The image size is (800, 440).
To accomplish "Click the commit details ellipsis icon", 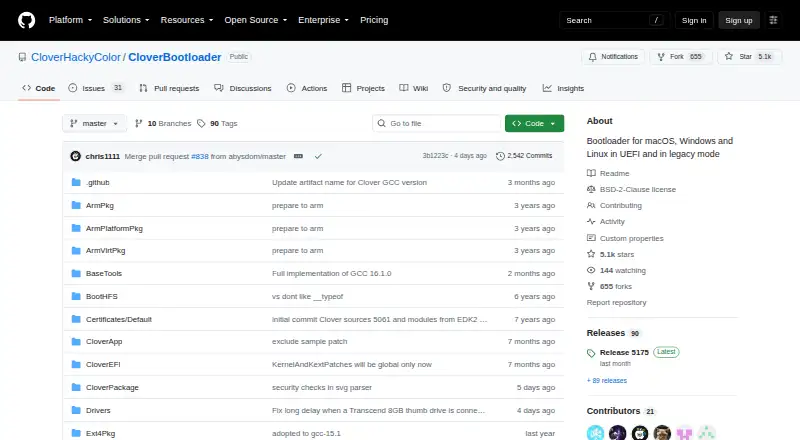I will (x=298, y=156).
